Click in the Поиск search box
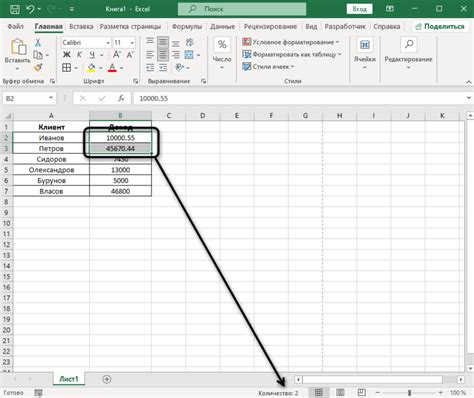Viewport: 474px width, 398px height. click(242, 9)
